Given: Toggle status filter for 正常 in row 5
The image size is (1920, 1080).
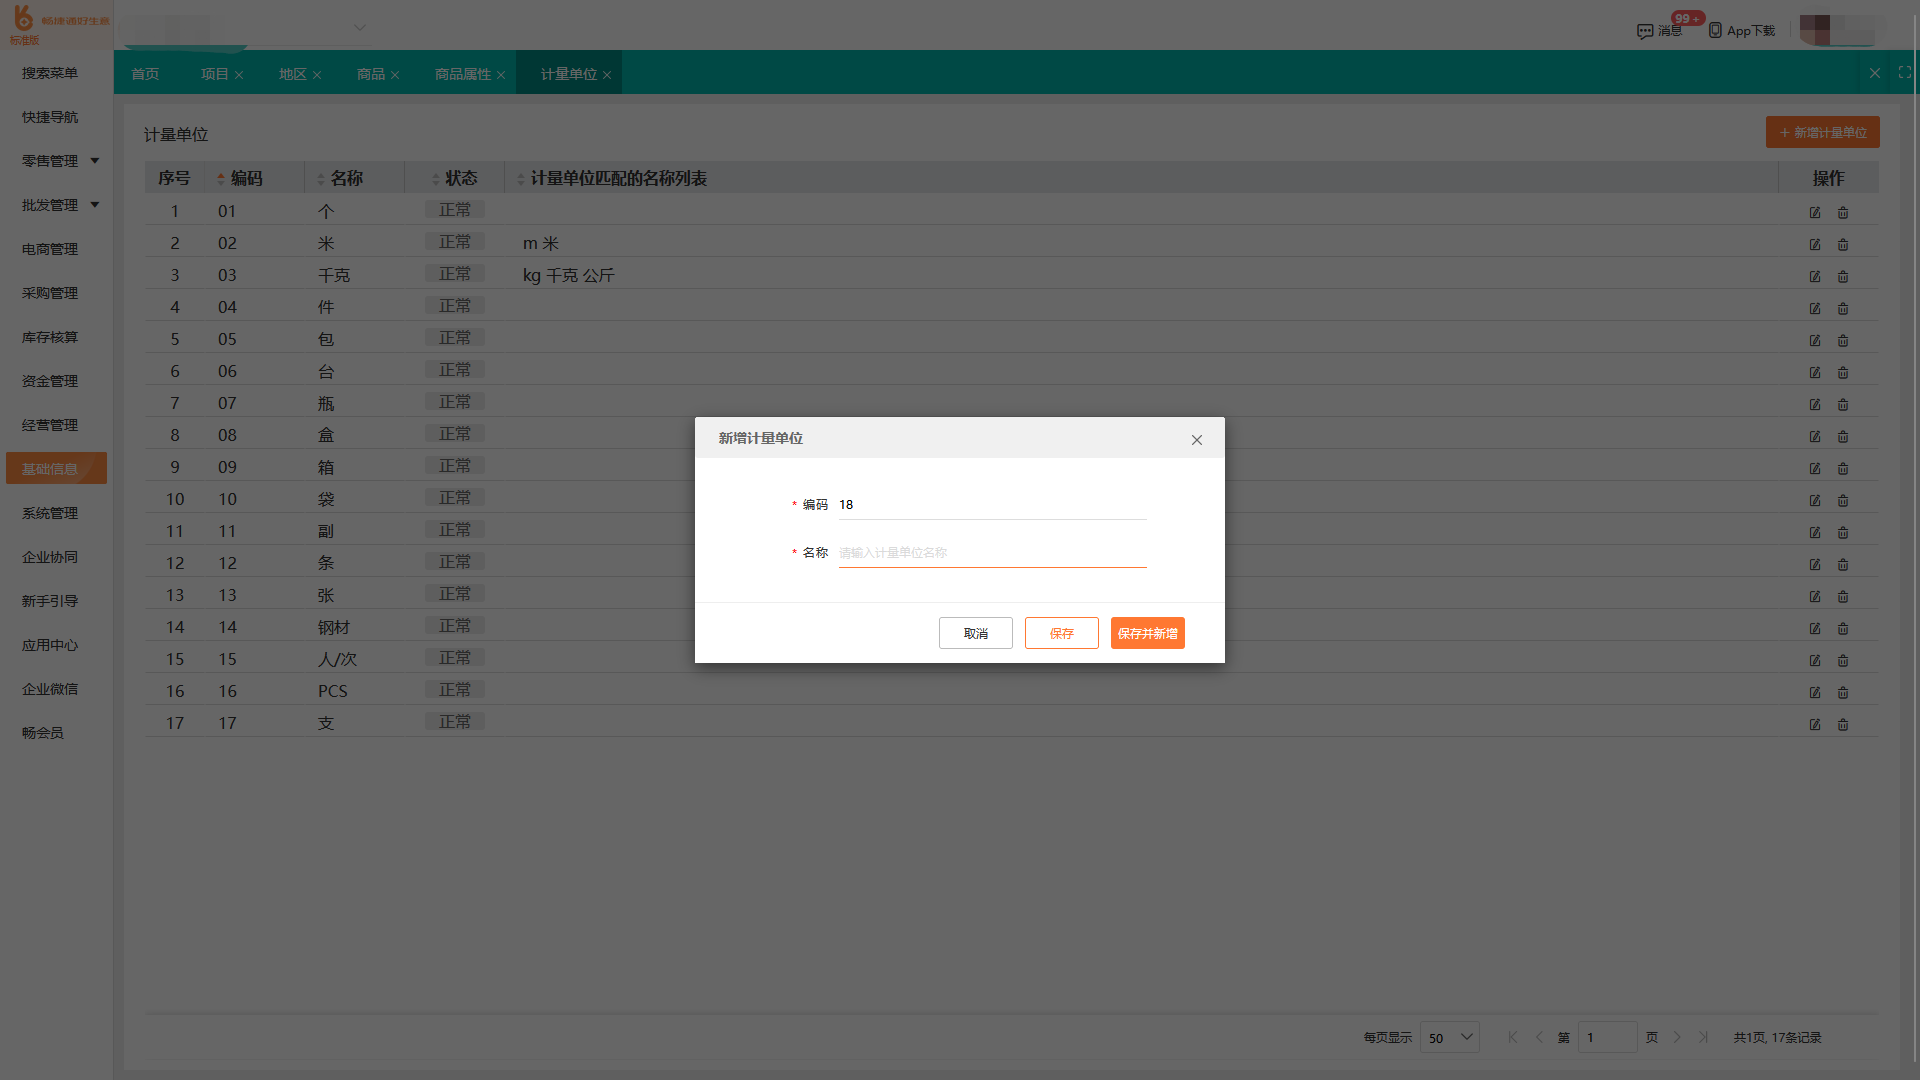Looking at the screenshot, I should [456, 338].
